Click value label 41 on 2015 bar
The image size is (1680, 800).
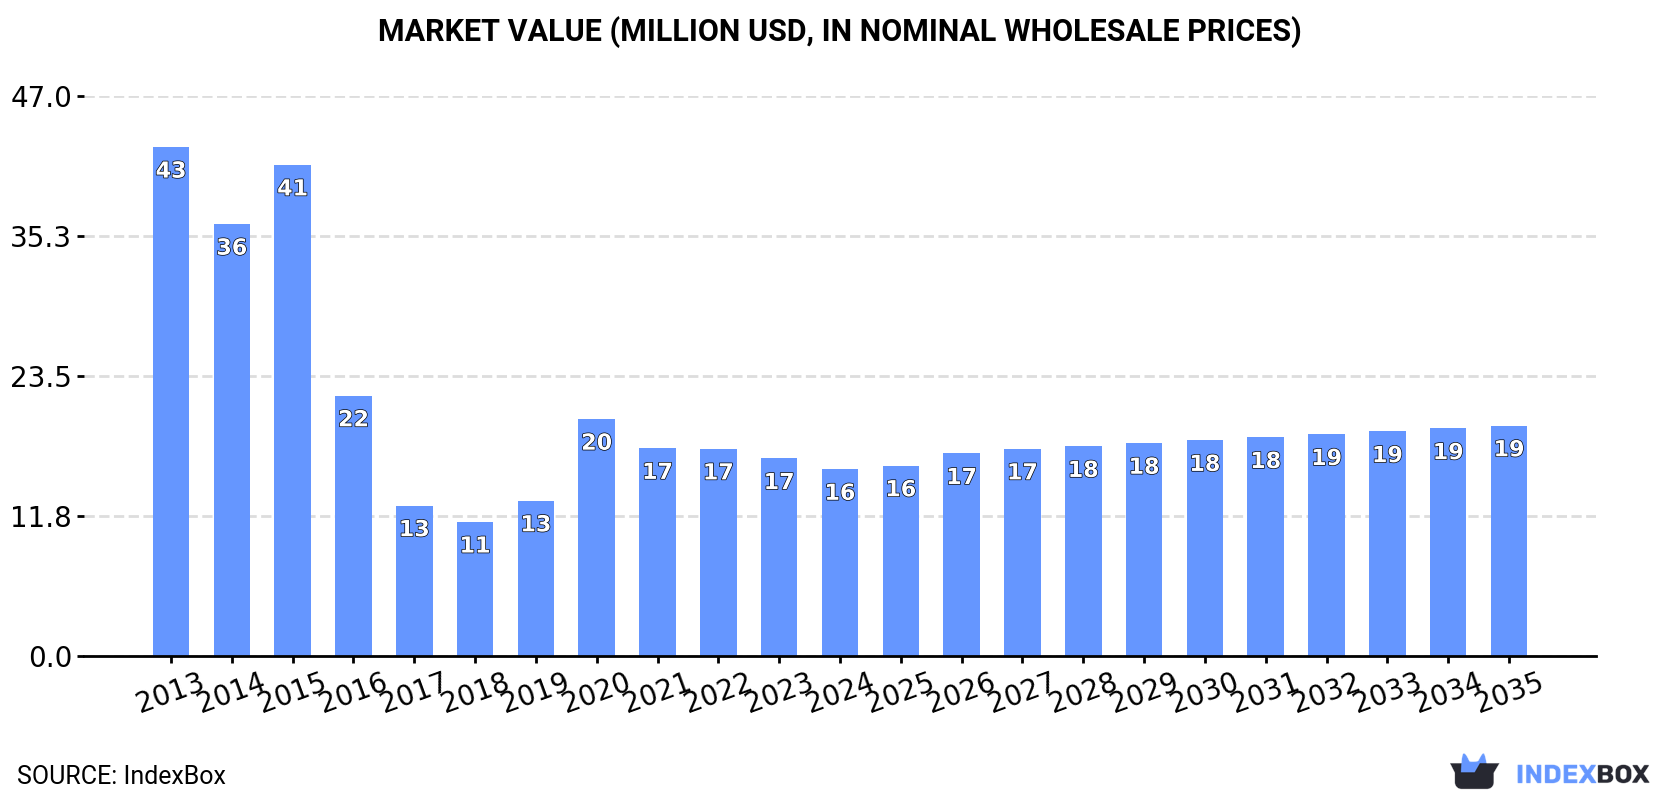pyautogui.click(x=292, y=188)
